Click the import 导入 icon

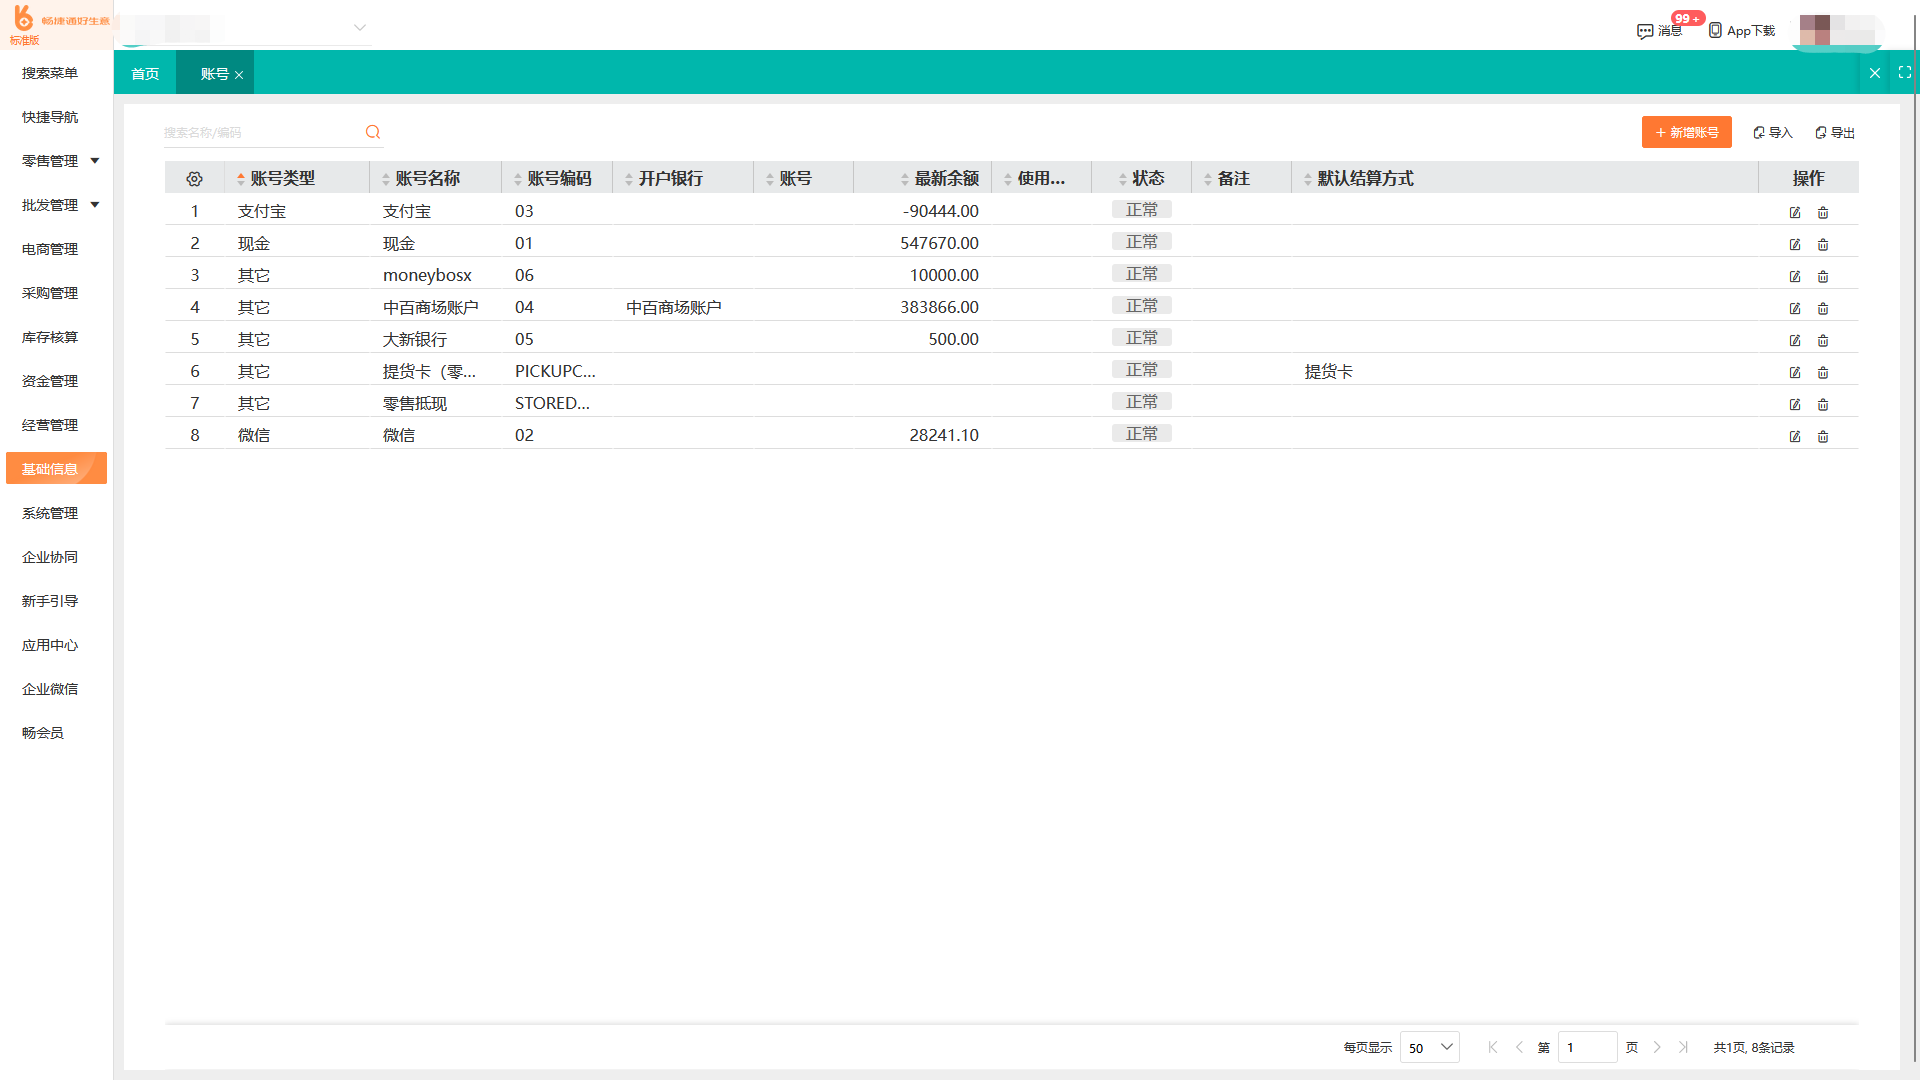tap(1775, 132)
